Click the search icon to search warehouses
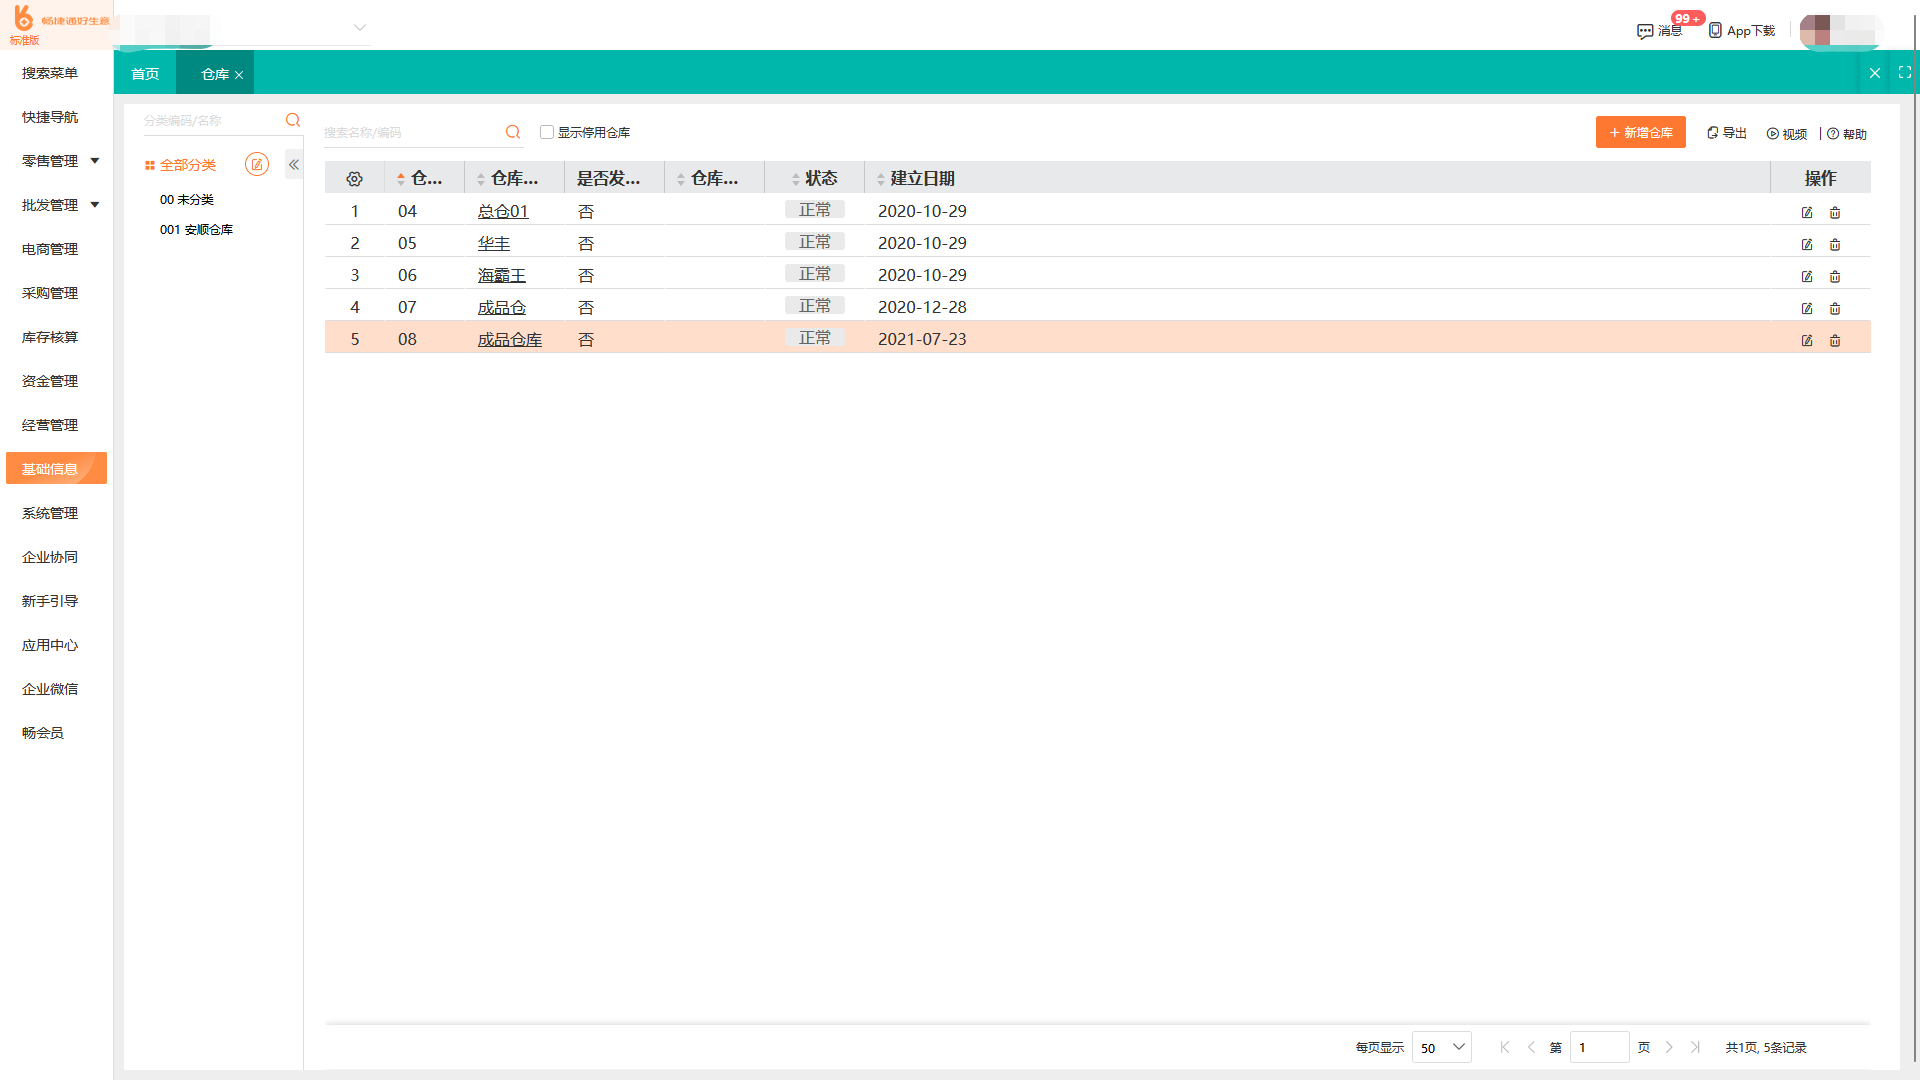Viewport: 1920px width, 1080px height. [x=514, y=132]
